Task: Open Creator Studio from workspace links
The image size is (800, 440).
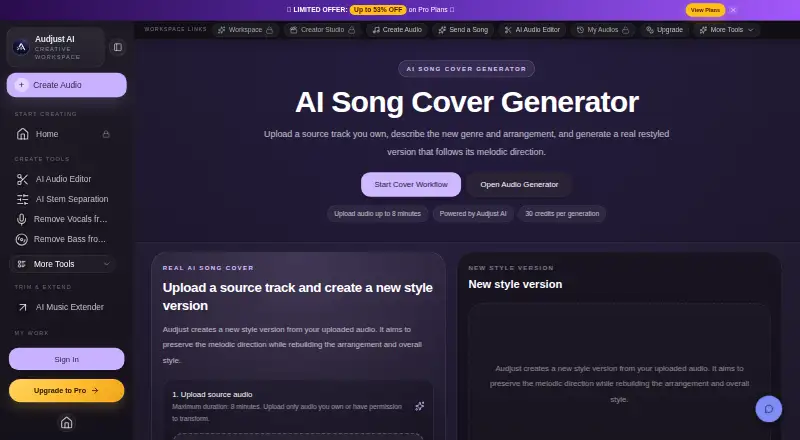Action: (322, 30)
